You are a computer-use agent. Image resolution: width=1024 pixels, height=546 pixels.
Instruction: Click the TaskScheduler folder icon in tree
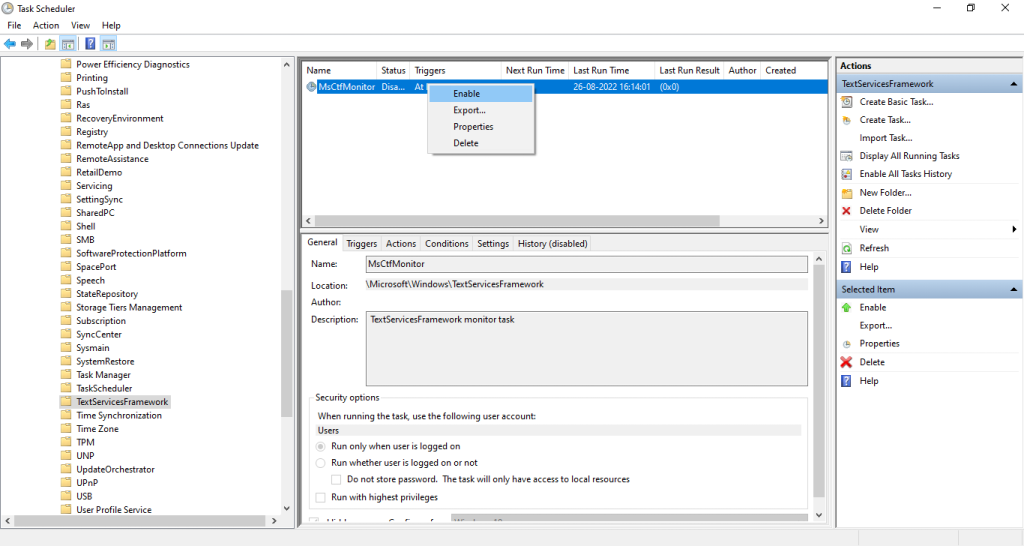click(65, 388)
